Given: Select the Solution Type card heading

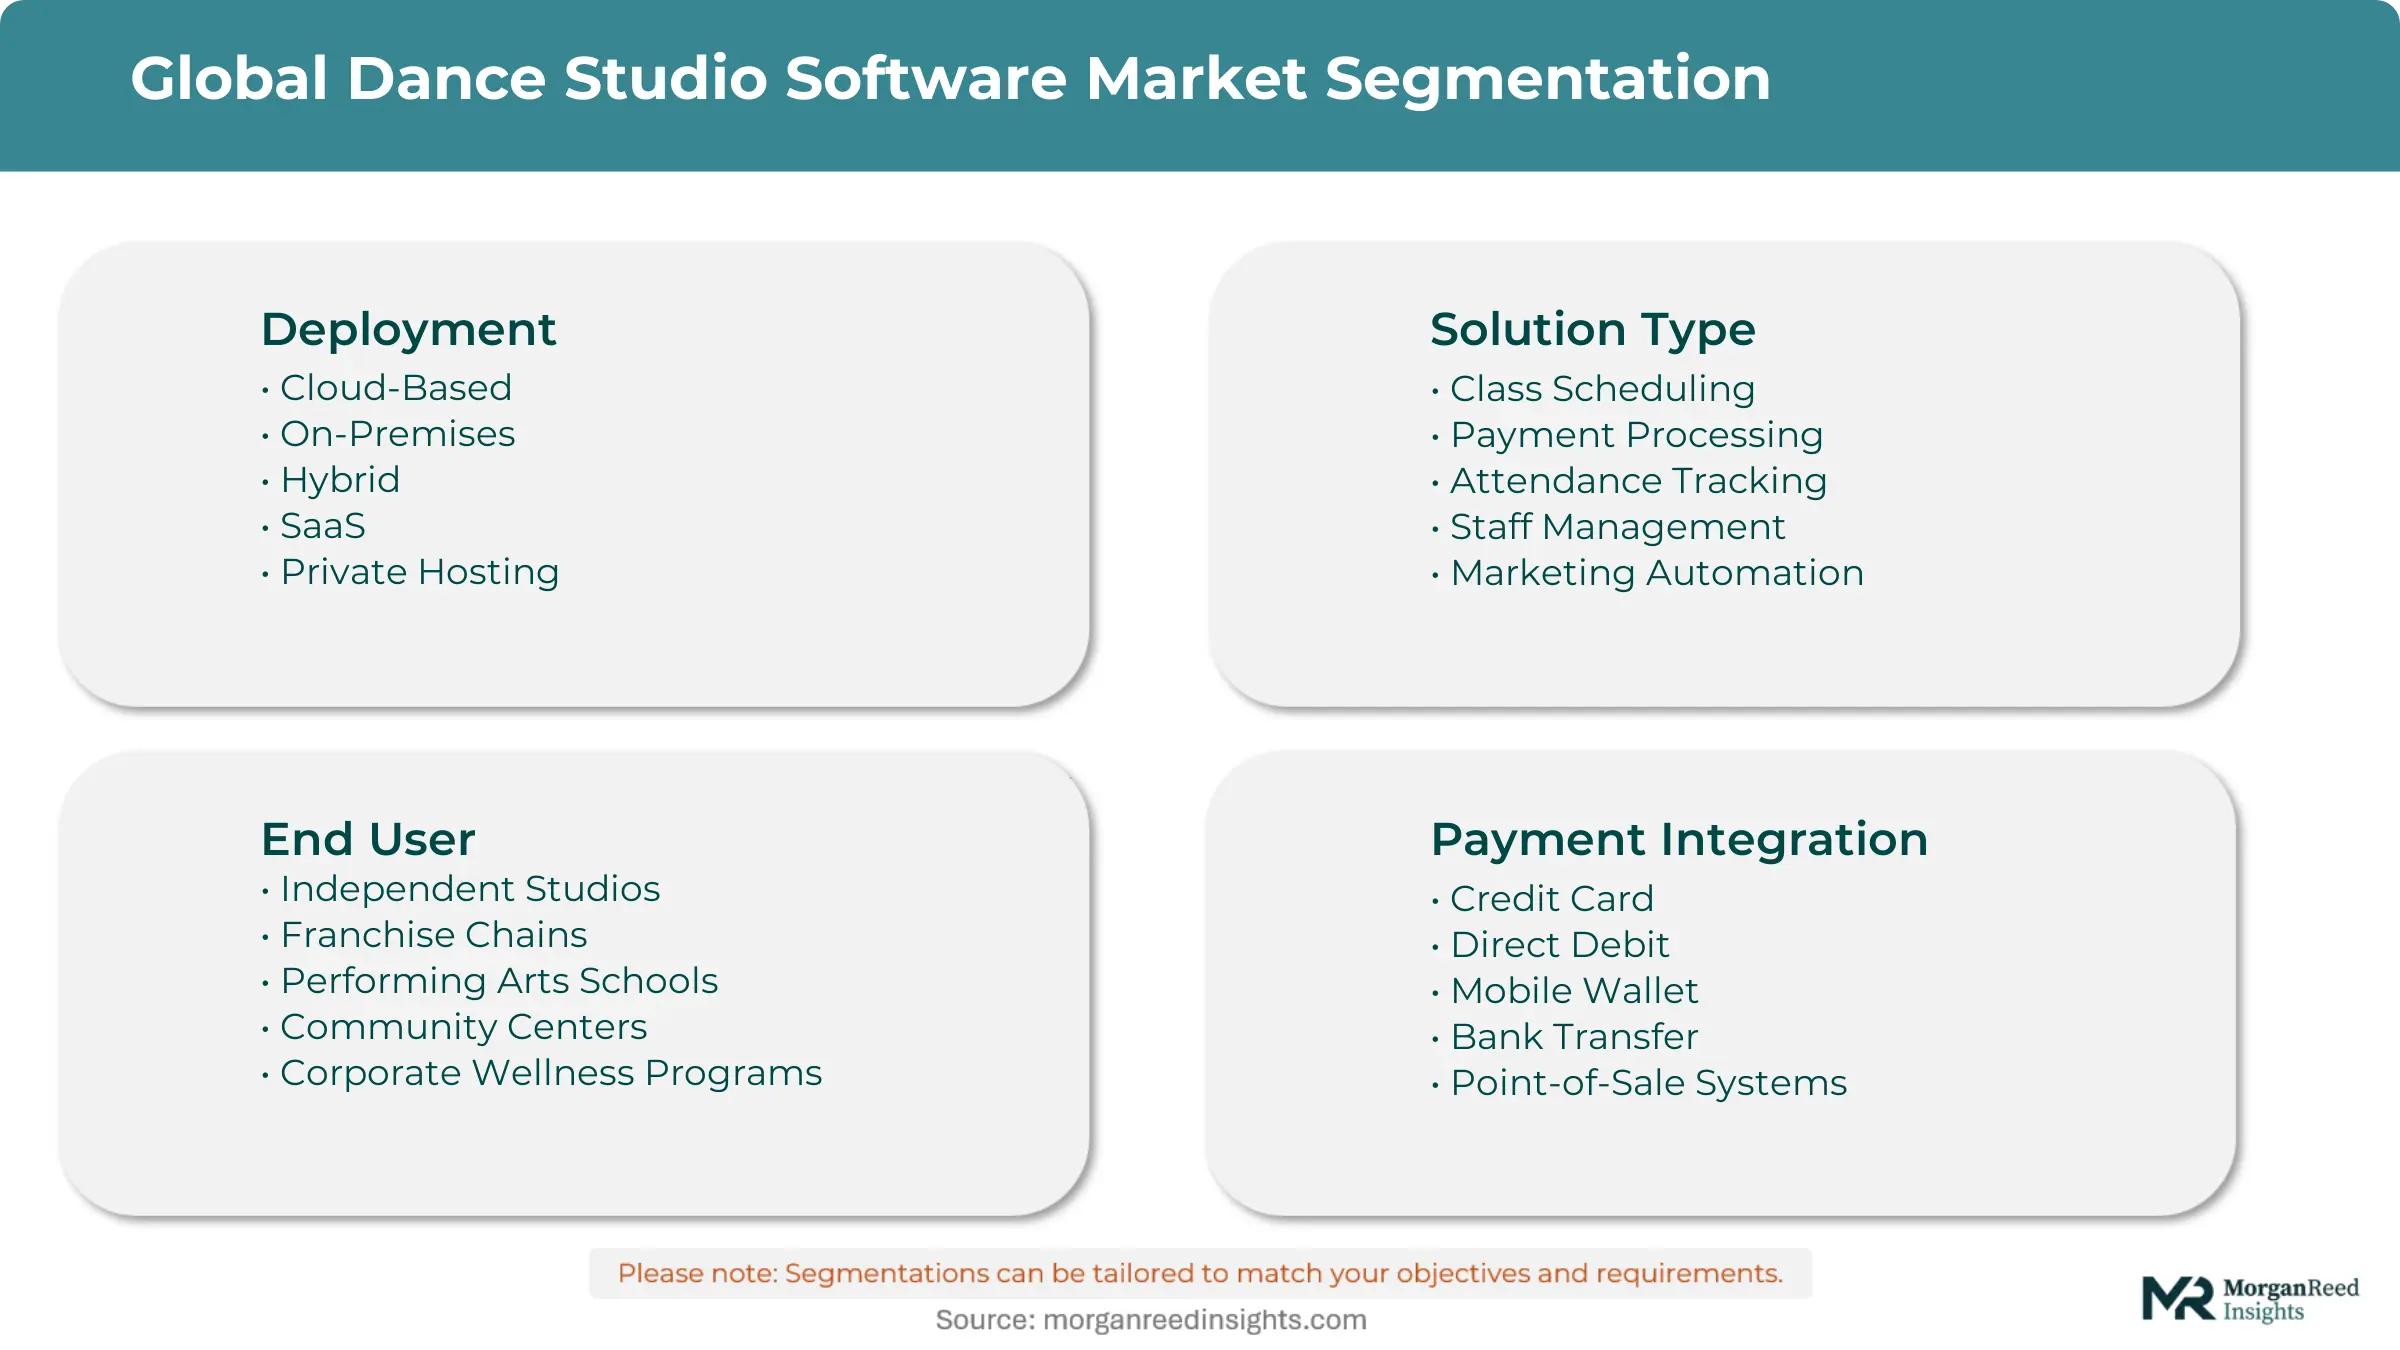Looking at the screenshot, I should click(x=1592, y=328).
